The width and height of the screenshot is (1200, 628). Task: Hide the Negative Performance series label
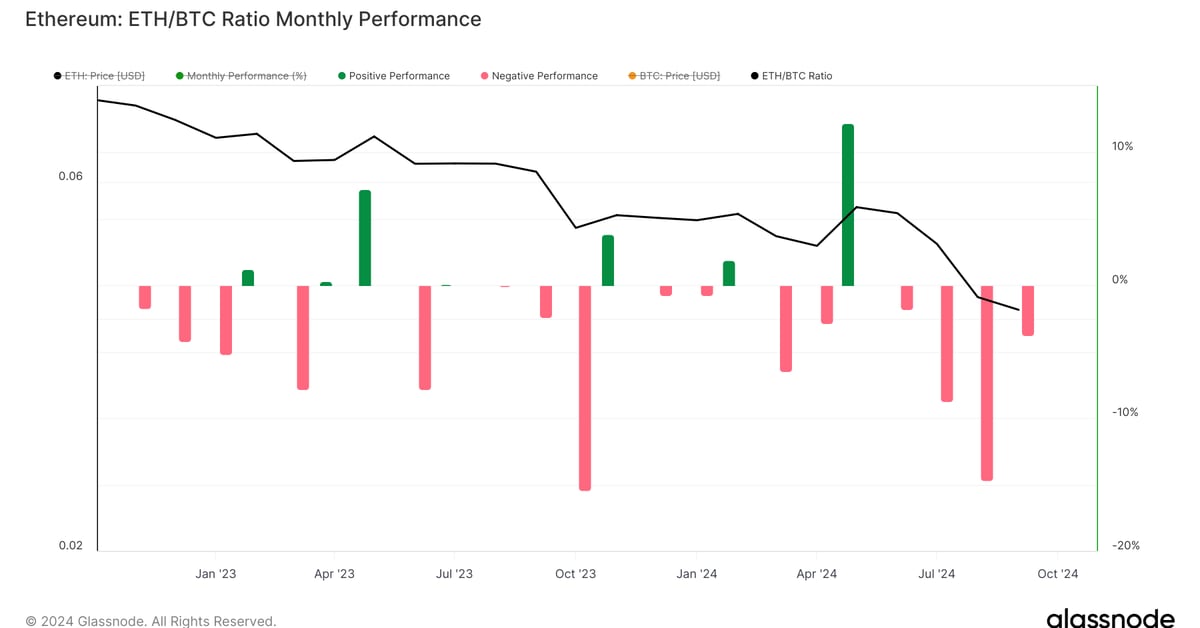pyautogui.click(x=544, y=76)
